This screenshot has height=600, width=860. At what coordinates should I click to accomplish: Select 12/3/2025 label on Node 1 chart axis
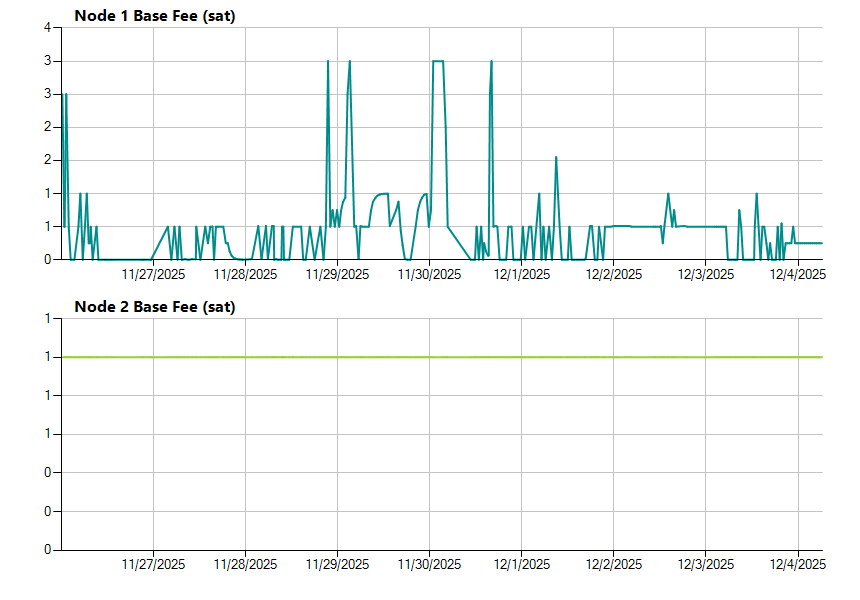(x=705, y=274)
